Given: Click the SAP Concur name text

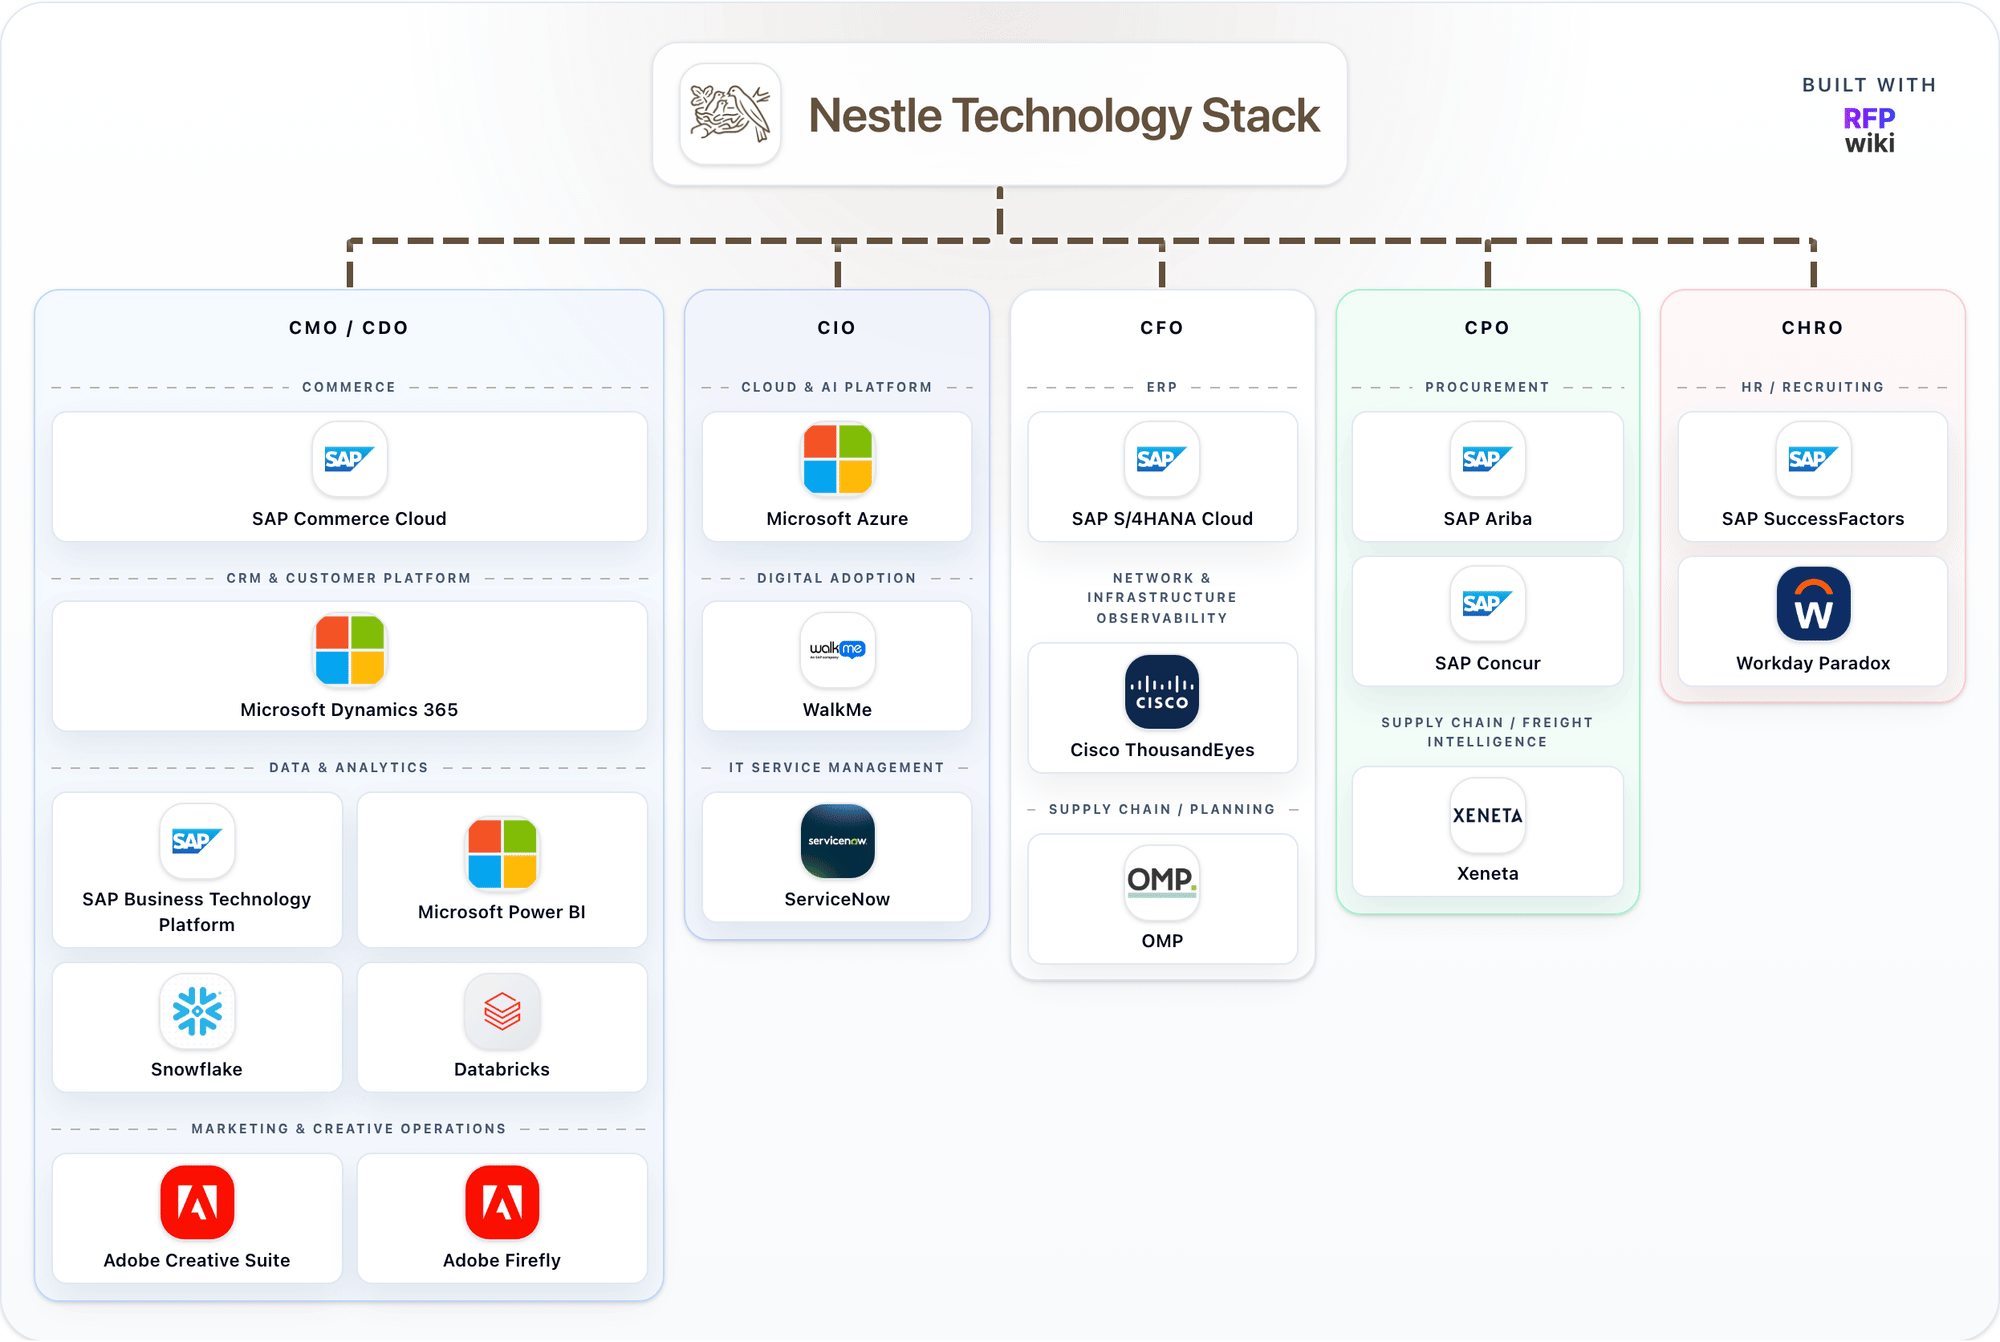Looking at the screenshot, I should pyautogui.click(x=1487, y=663).
